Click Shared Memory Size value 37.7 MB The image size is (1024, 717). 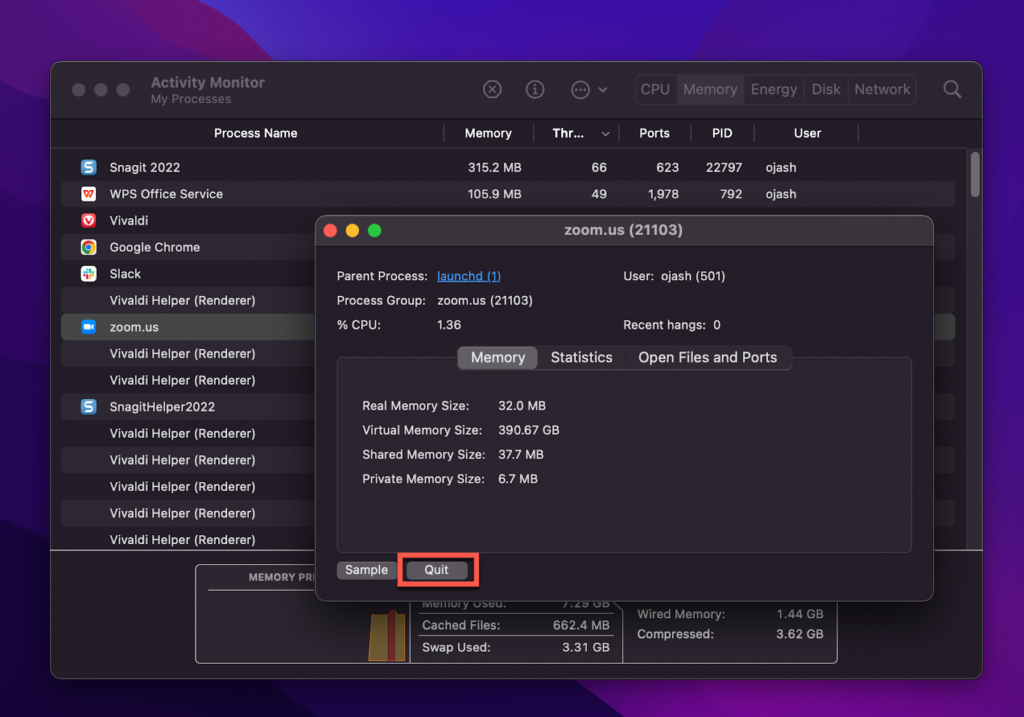520,454
